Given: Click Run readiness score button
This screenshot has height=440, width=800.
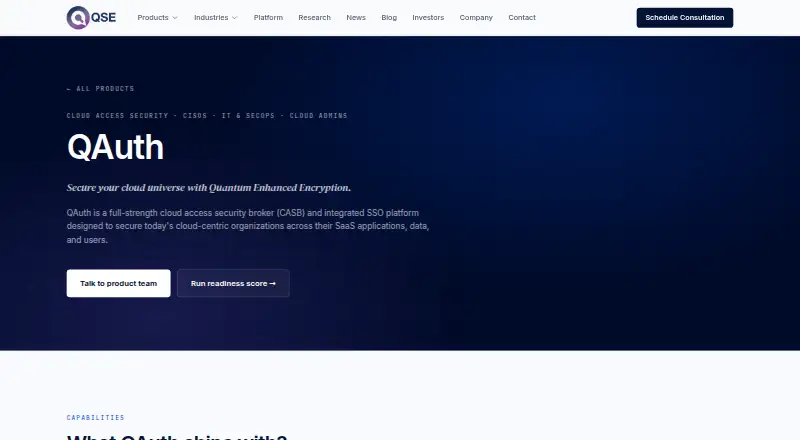Looking at the screenshot, I should point(233,283).
